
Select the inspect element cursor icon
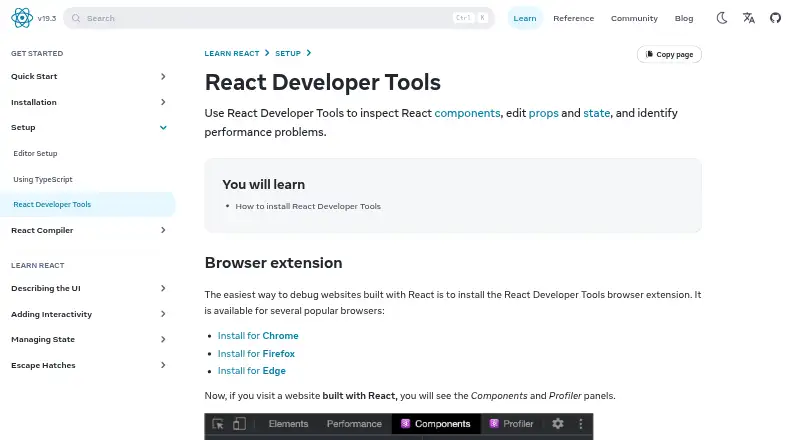point(218,424)
